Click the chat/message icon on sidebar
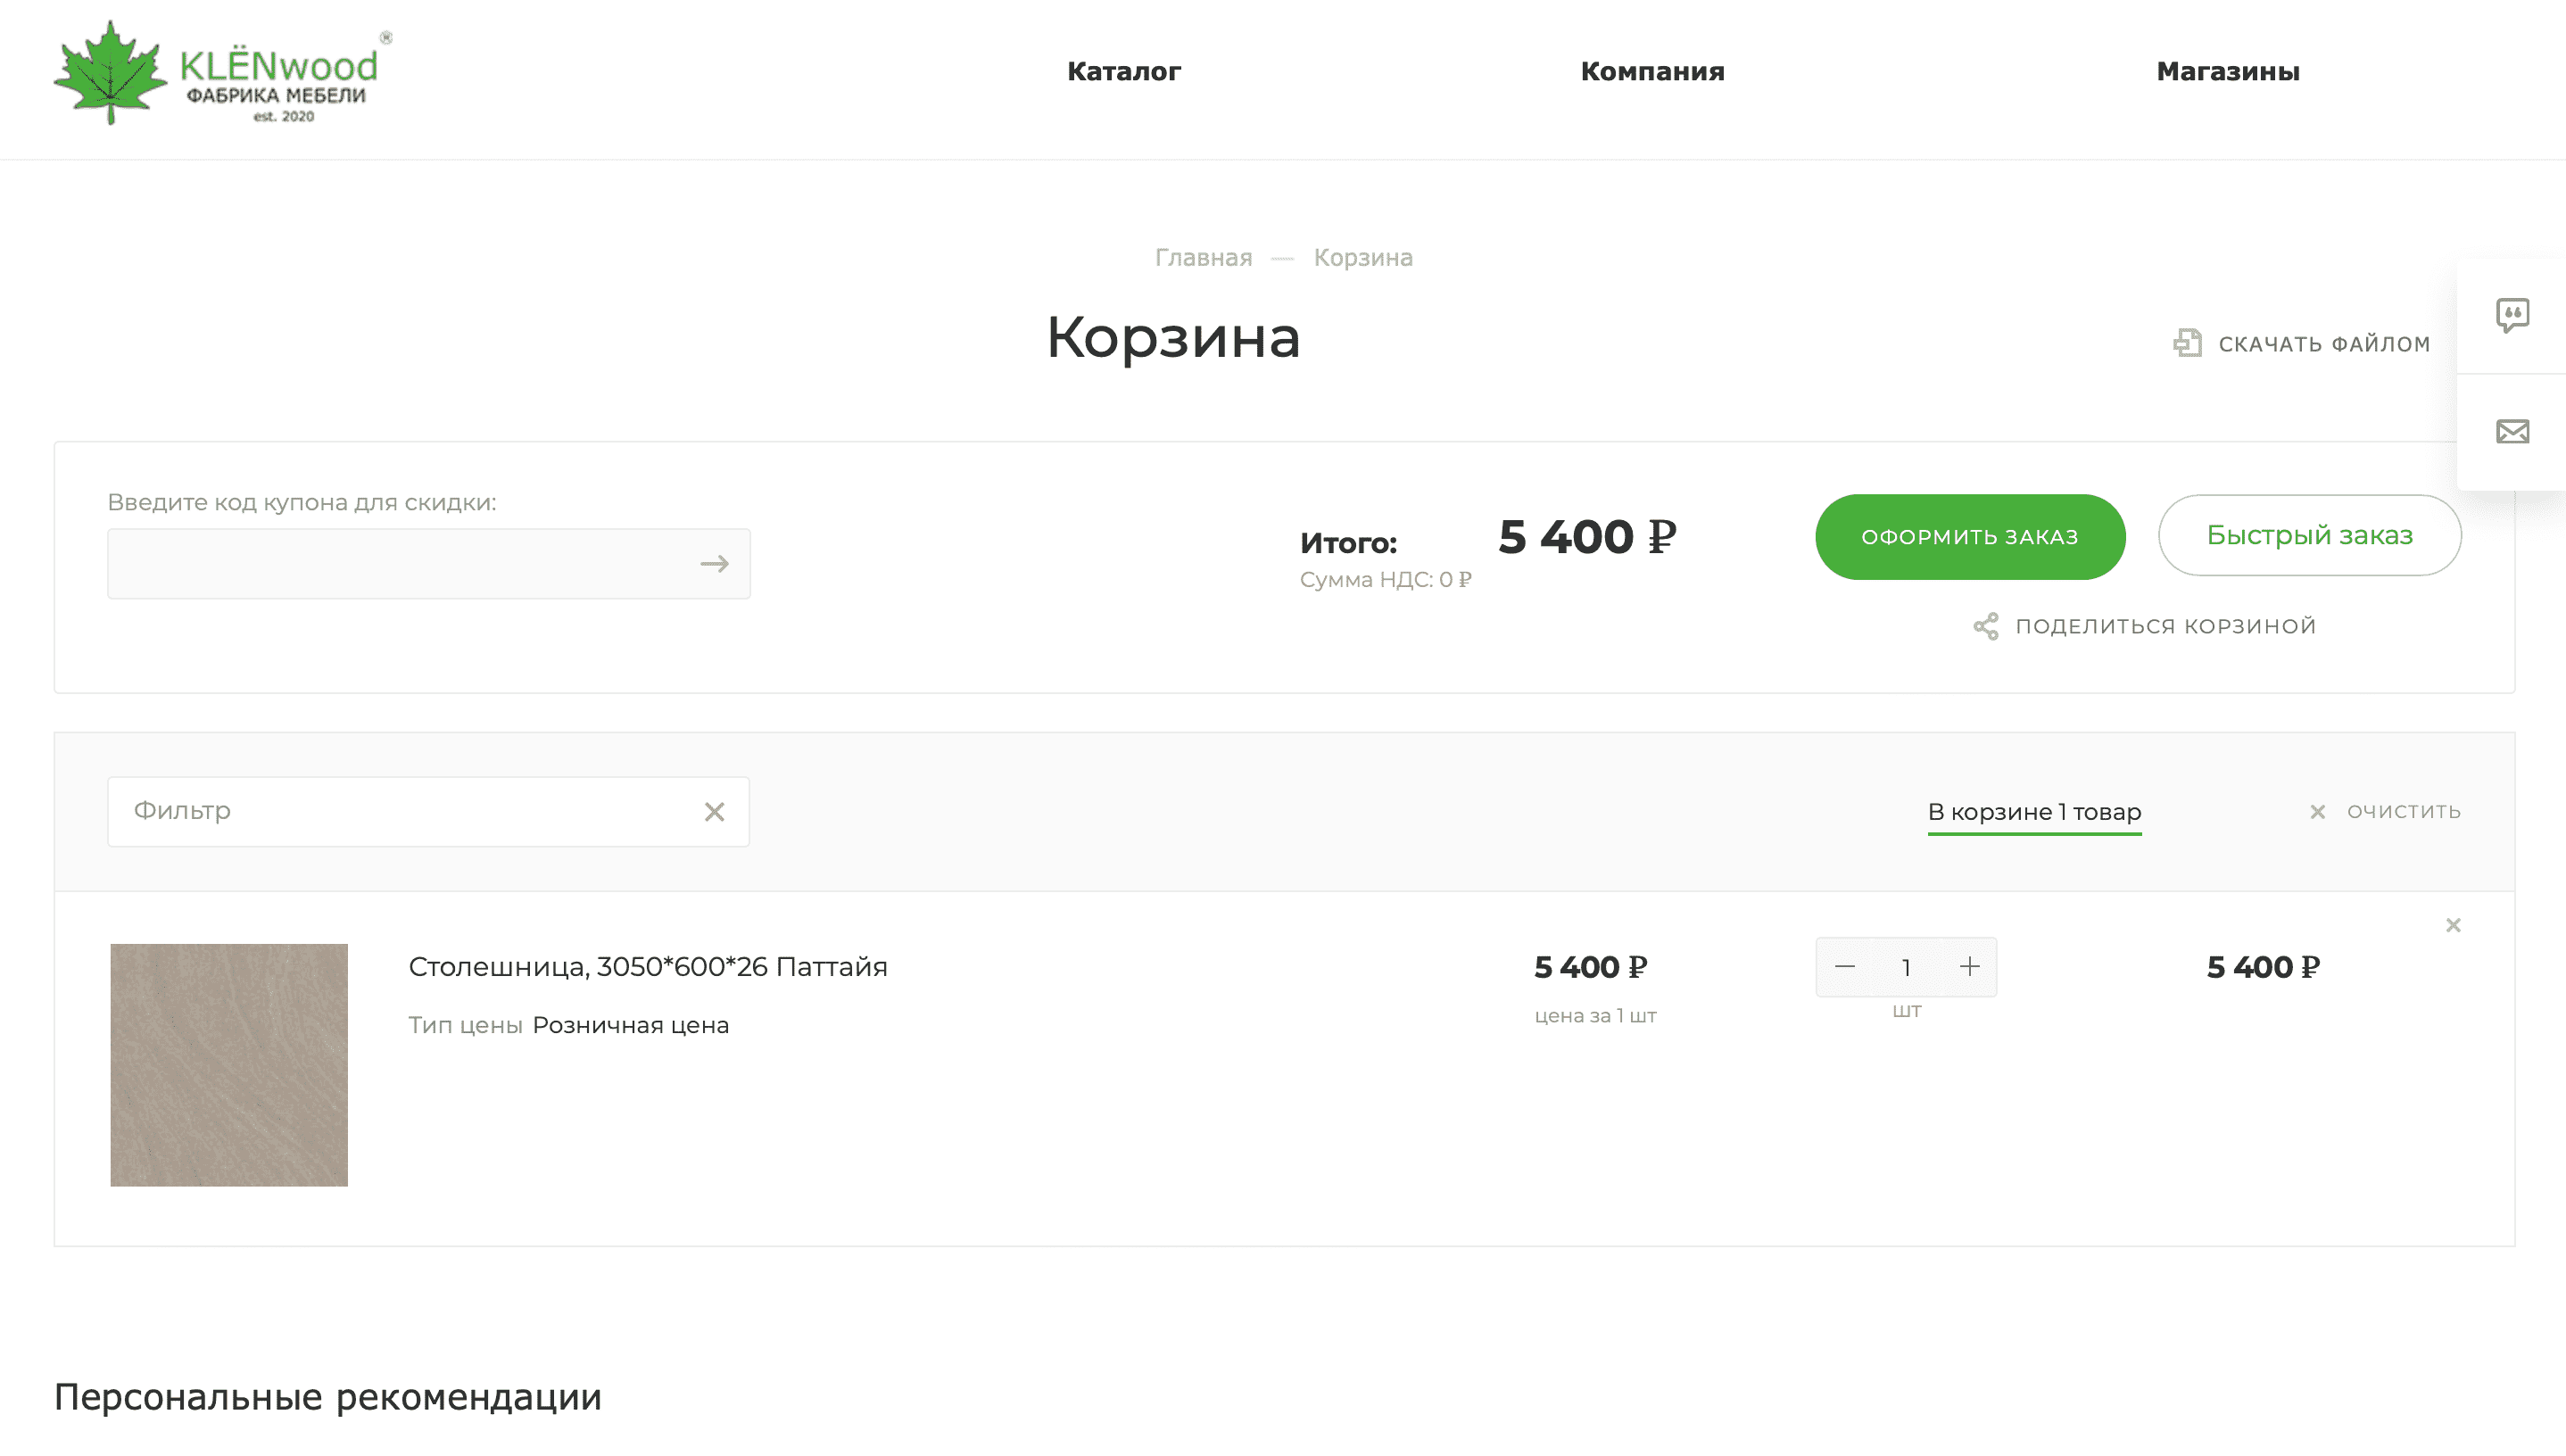The image size is (2566, 1456). click(2512, 314)
